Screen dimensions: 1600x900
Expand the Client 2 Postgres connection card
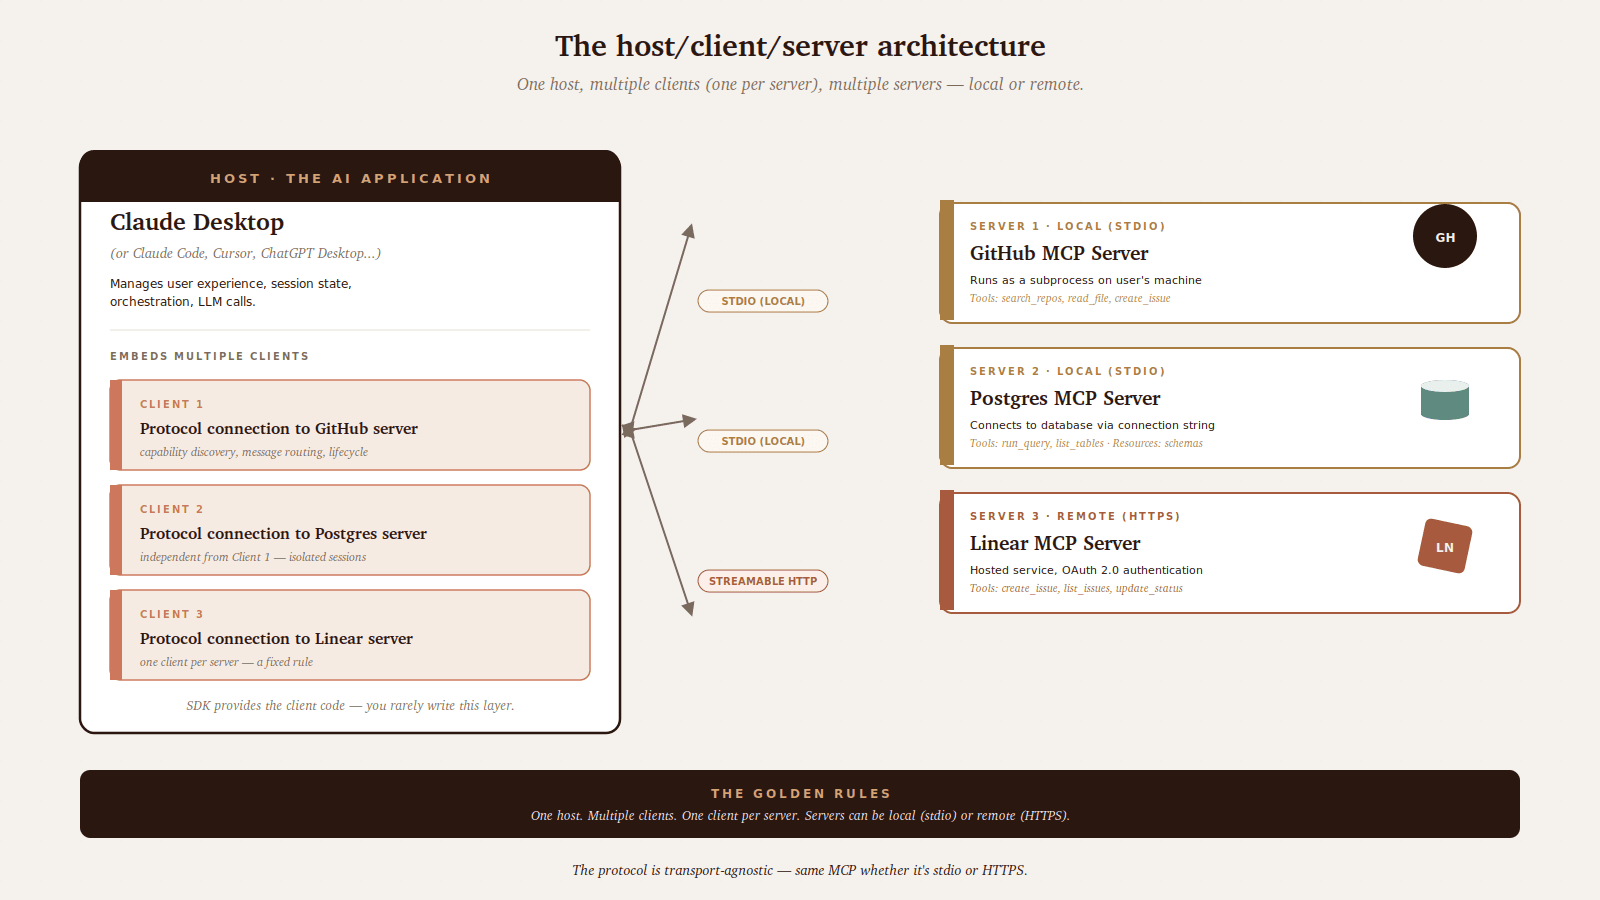point(350,530)
